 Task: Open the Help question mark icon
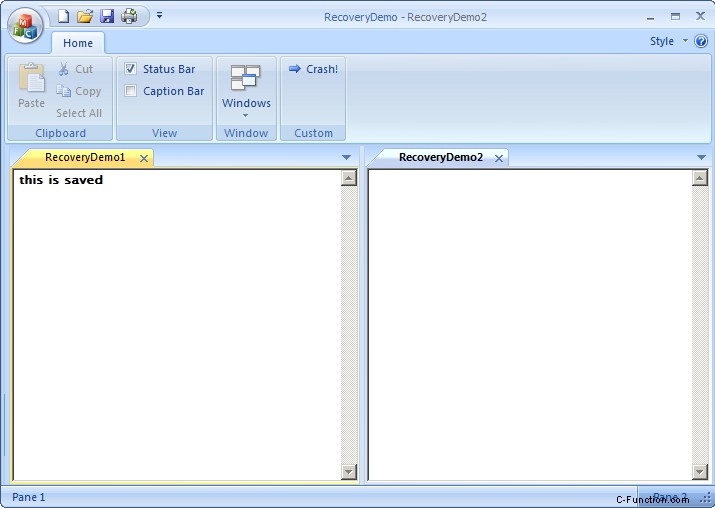pos(701,41)
